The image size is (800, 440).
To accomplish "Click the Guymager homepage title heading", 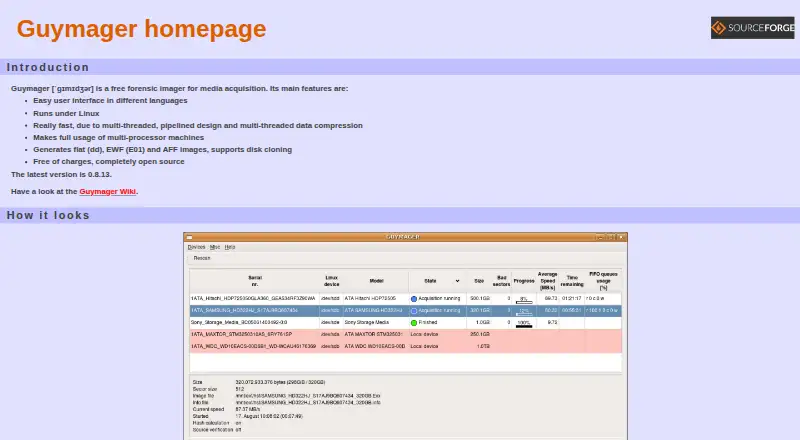I will (141, 29).
